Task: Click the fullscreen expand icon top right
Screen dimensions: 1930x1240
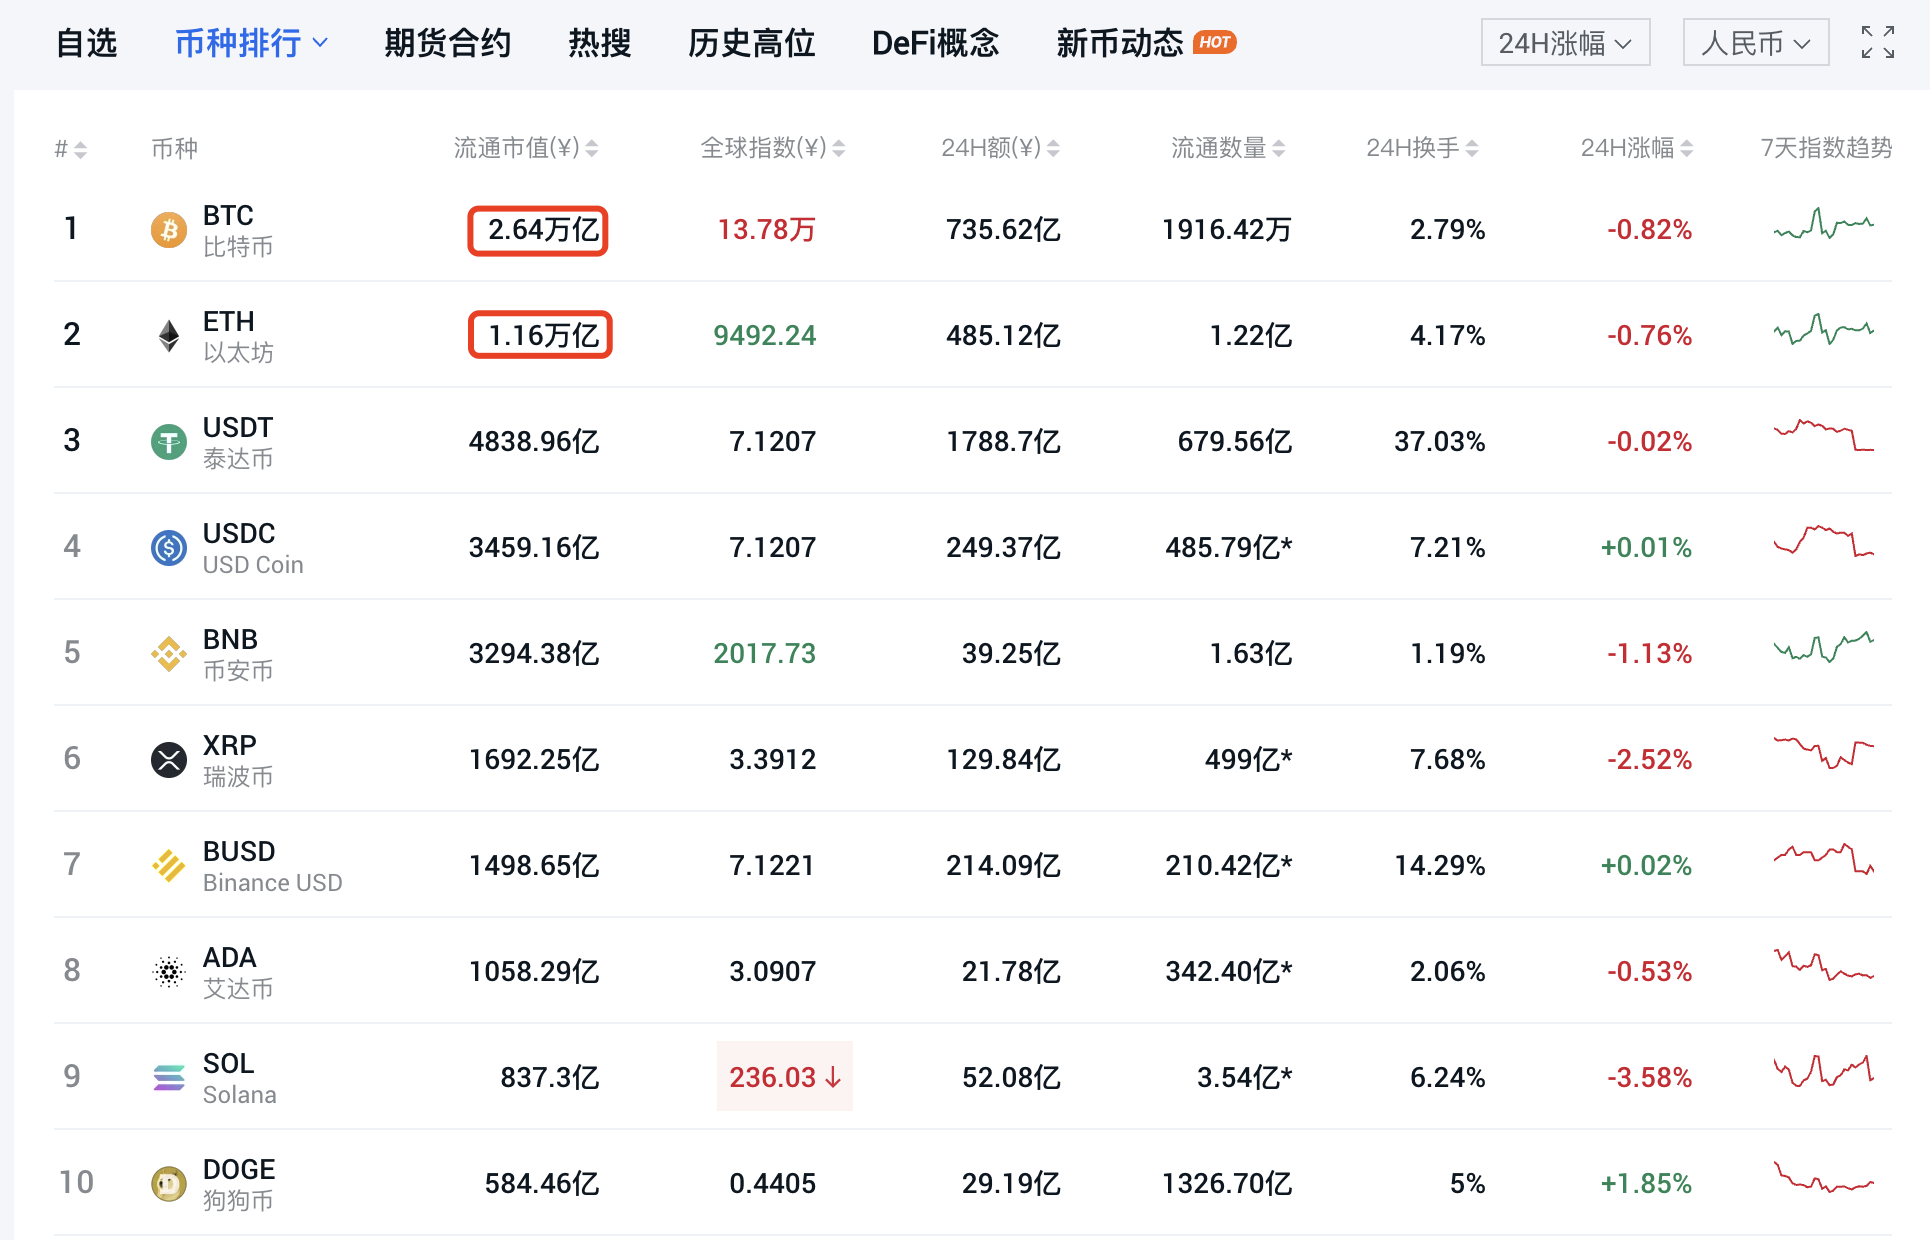Action: pos(1878,42)
